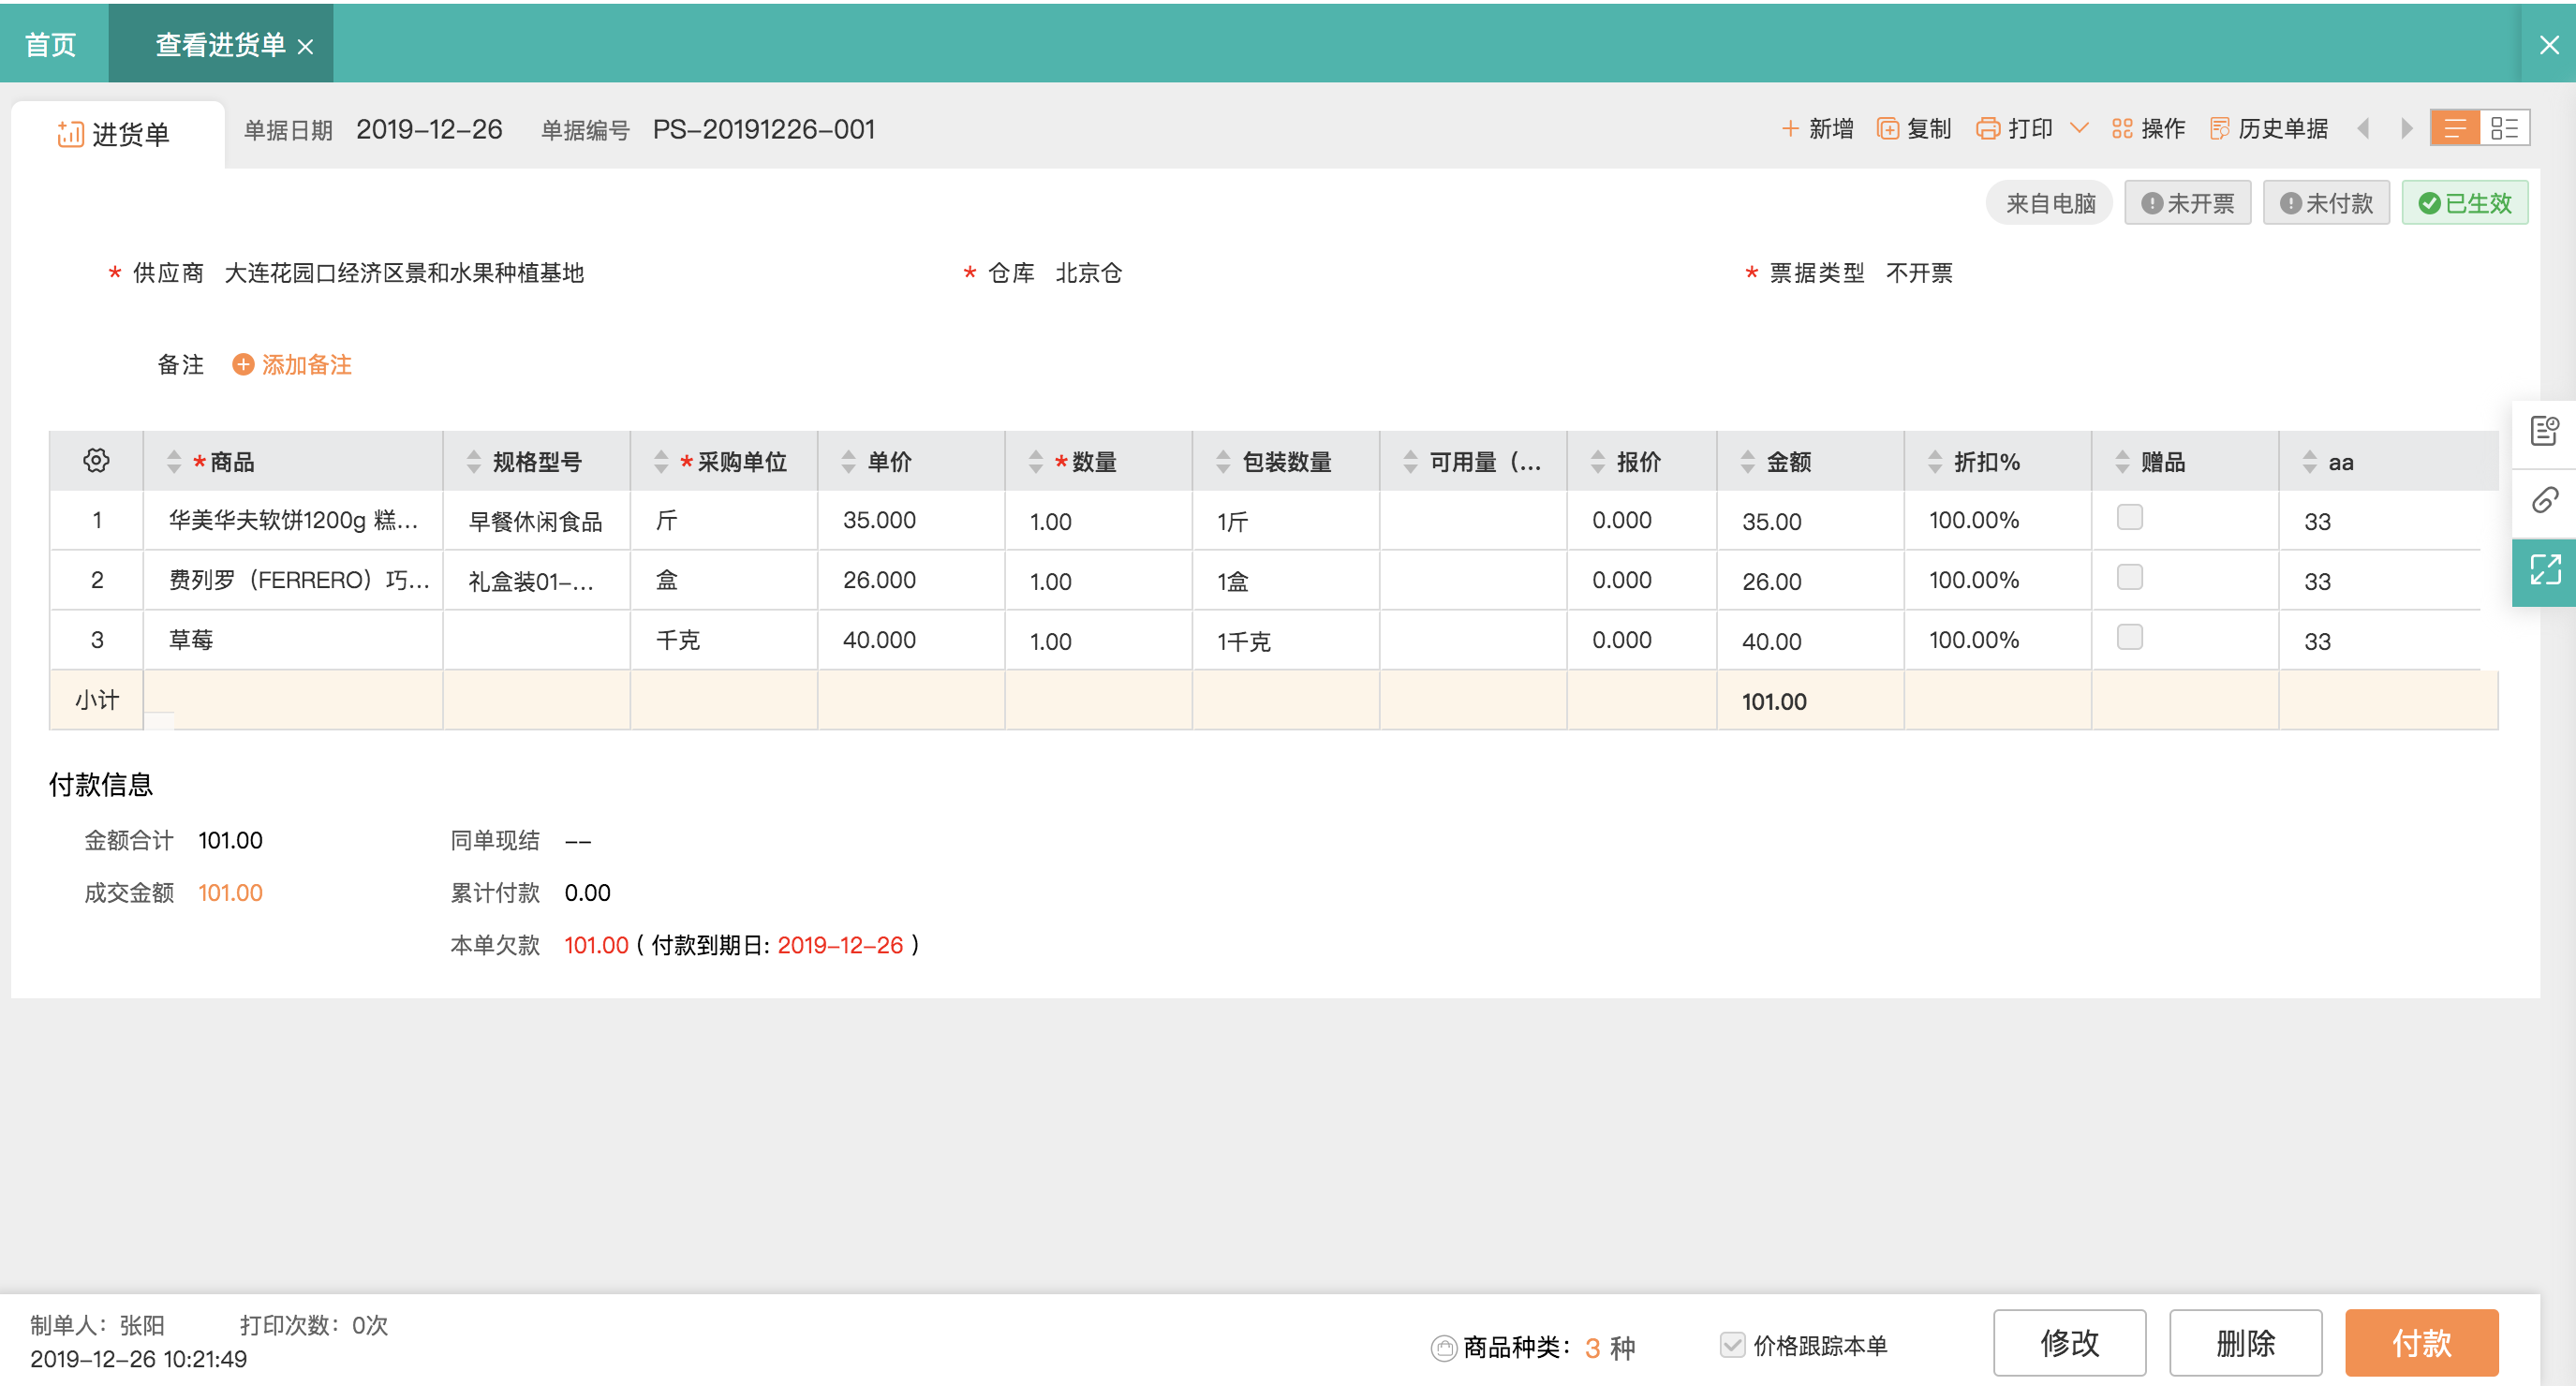
Task: Check the 赠品 checkbox for row 1
Action: 2130,517
